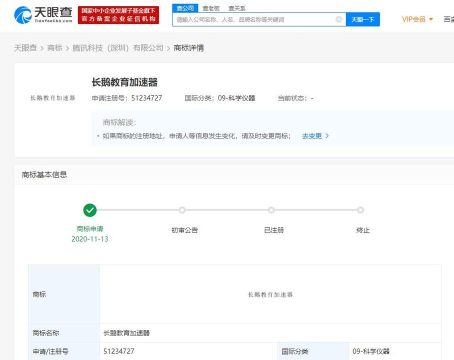Image resolution: width=454 pixels, height=360 pixels.
Task: Click the 商标详情 breadcrumb text
Action: coord(189,48)
